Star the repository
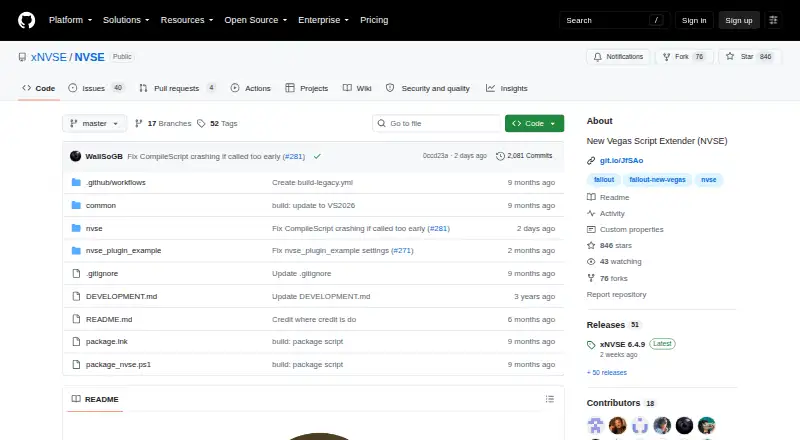 tap(748, 57)
